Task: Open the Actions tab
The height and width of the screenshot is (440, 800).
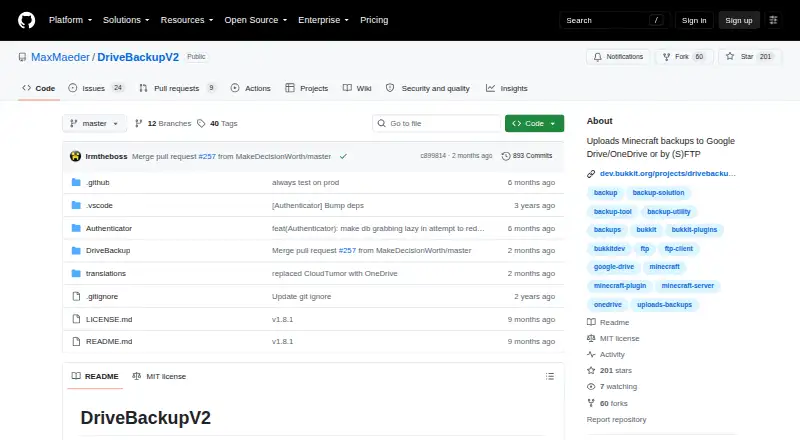Action: point(251,88)
